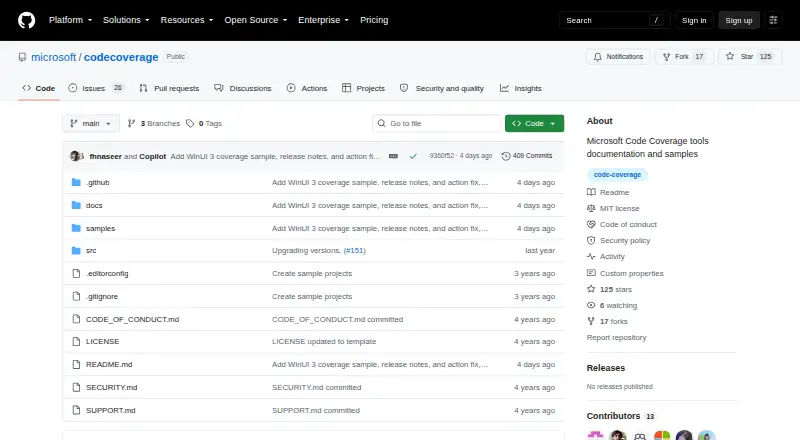Click the #151 pull request link
The height and width of the screenshot is (440, 800).
pos(355,250)
